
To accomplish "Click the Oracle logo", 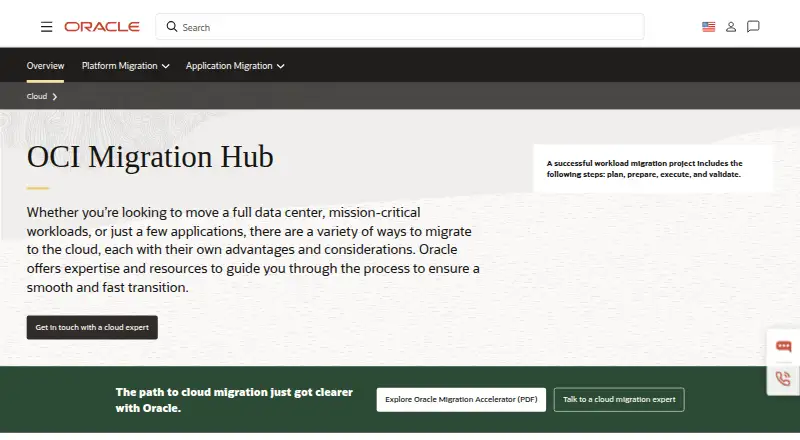I will [102, 27].
